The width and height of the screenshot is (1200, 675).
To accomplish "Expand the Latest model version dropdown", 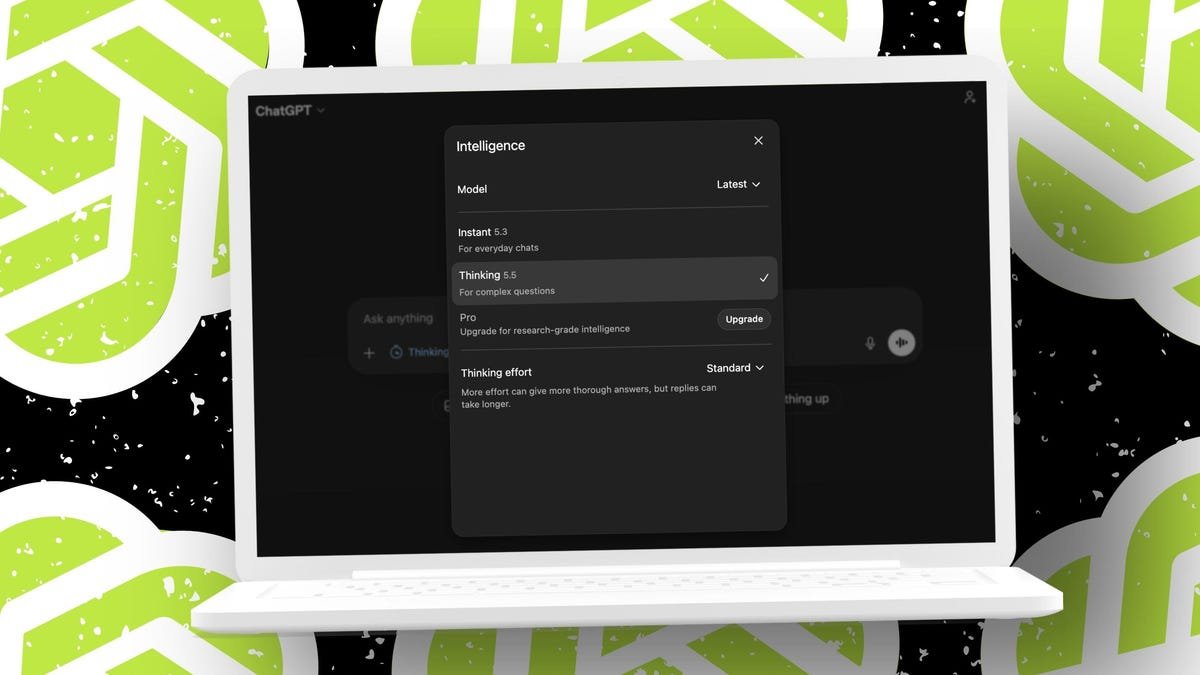I will coord(738,185).
